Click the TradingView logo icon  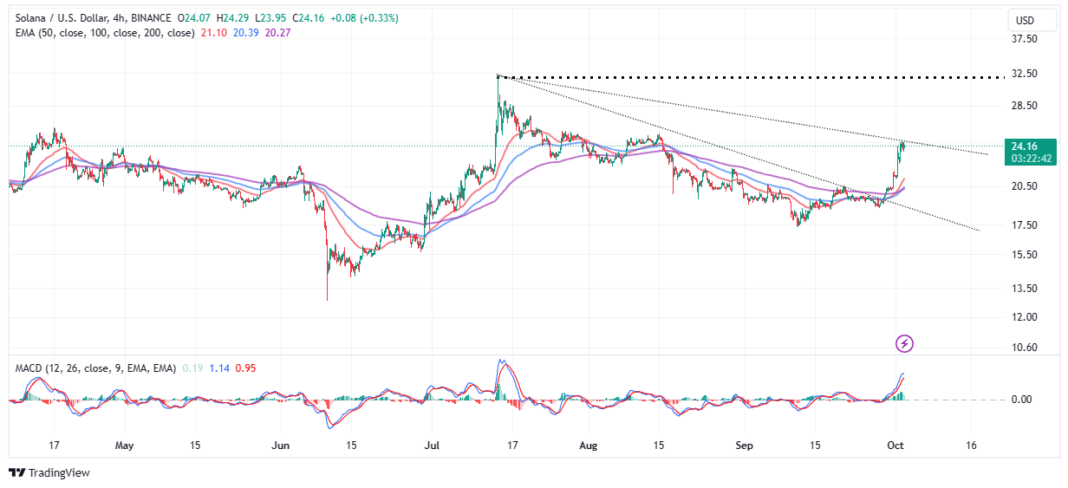(16, 473)
